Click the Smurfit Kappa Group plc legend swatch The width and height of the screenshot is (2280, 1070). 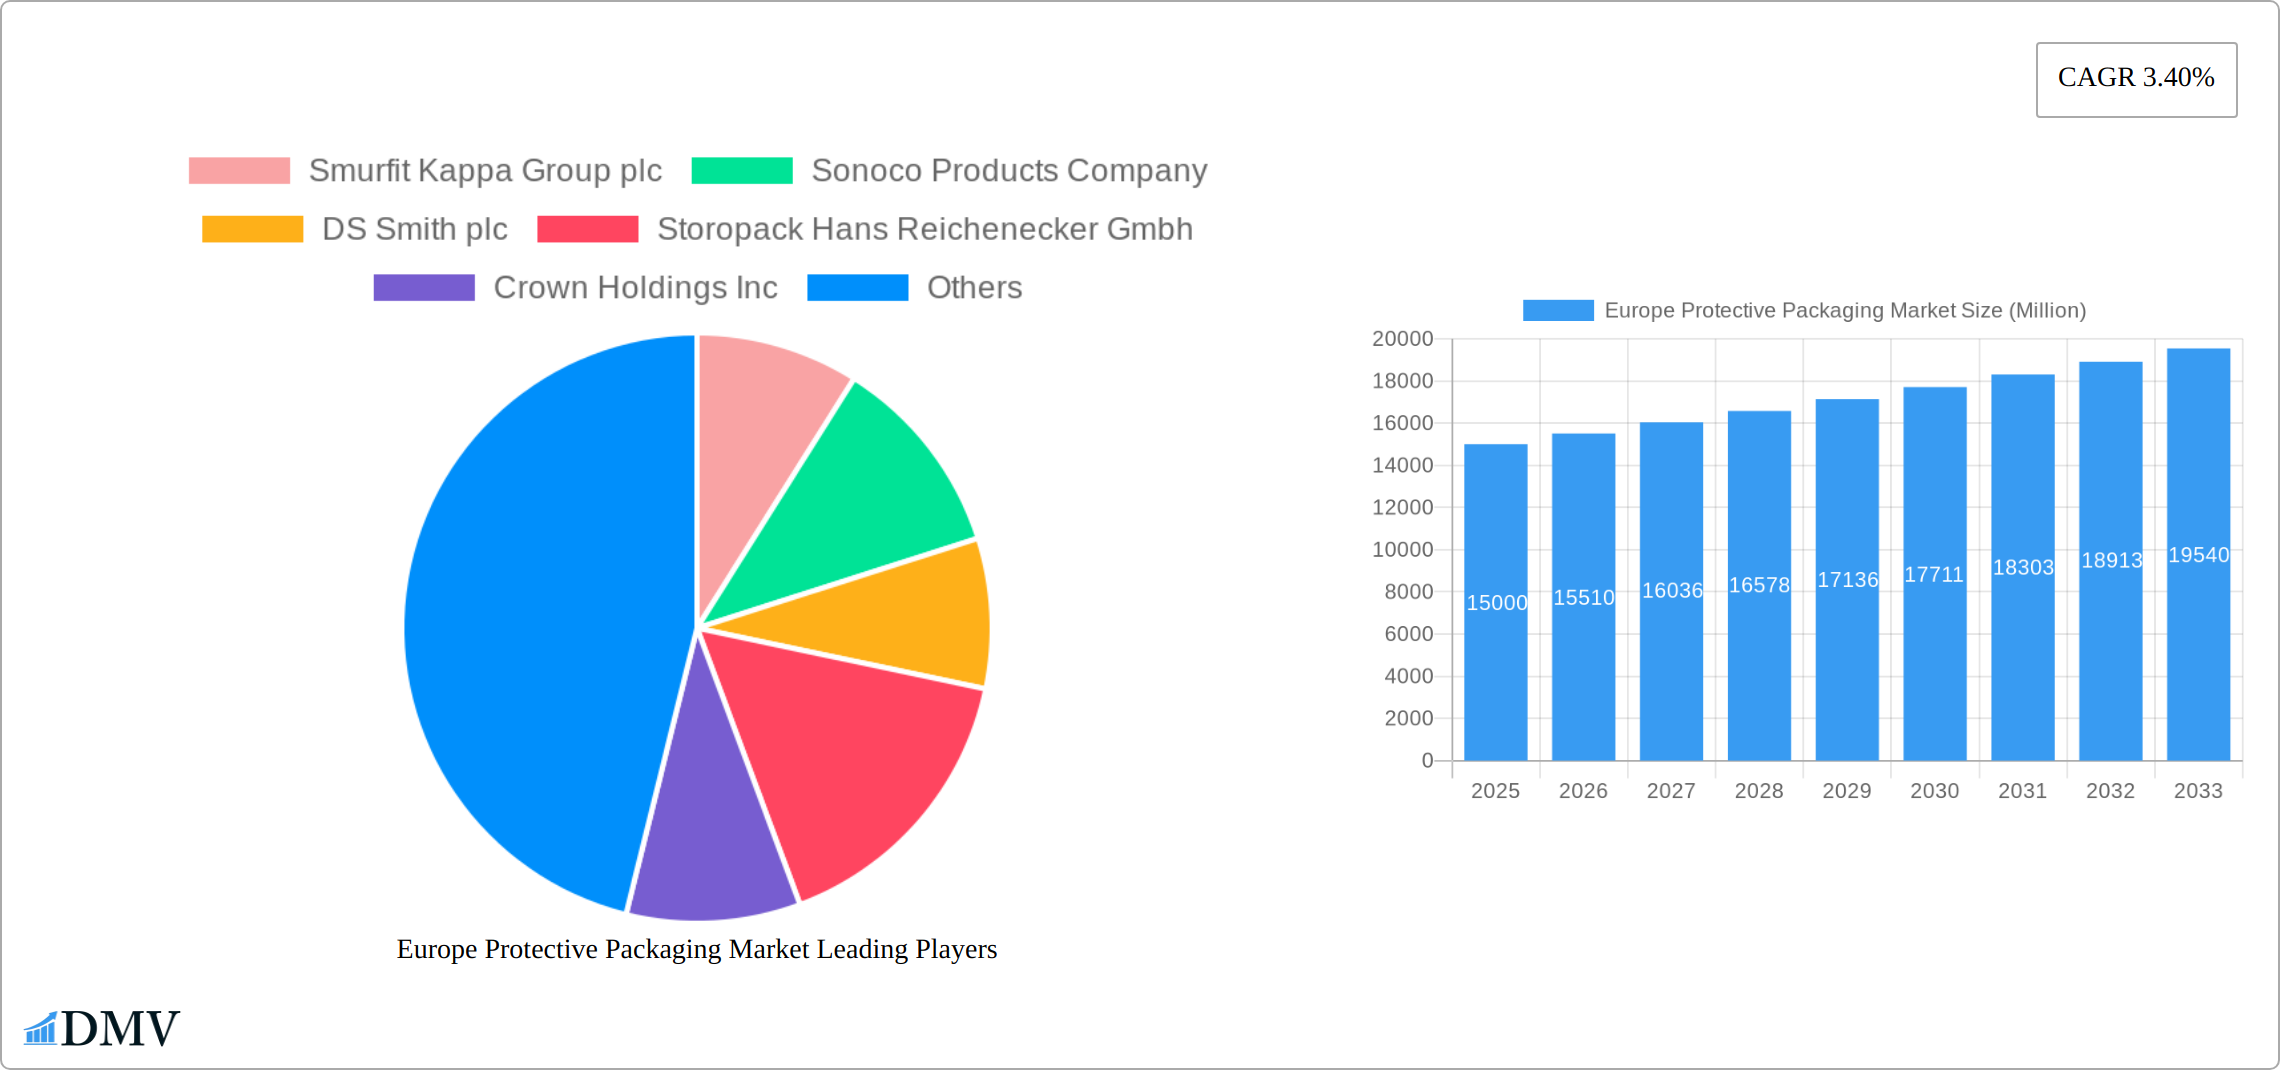coord(238,170)
